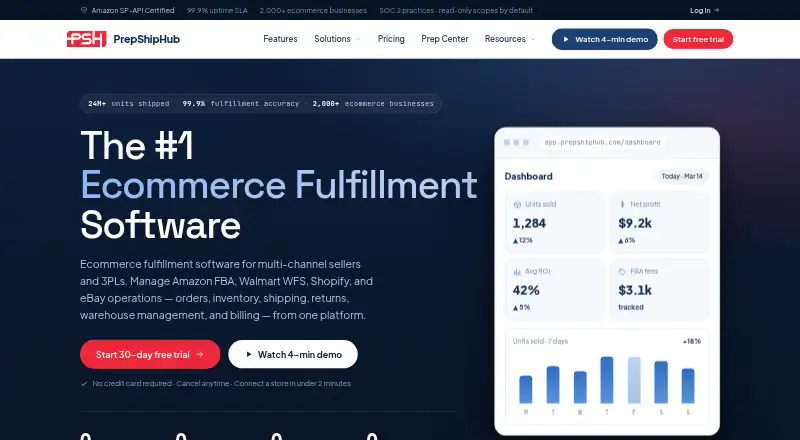800x440 pixels.
Task: Expand the Solutions dropdown menu
Action: pyautogui.click(x=337, y=39)
